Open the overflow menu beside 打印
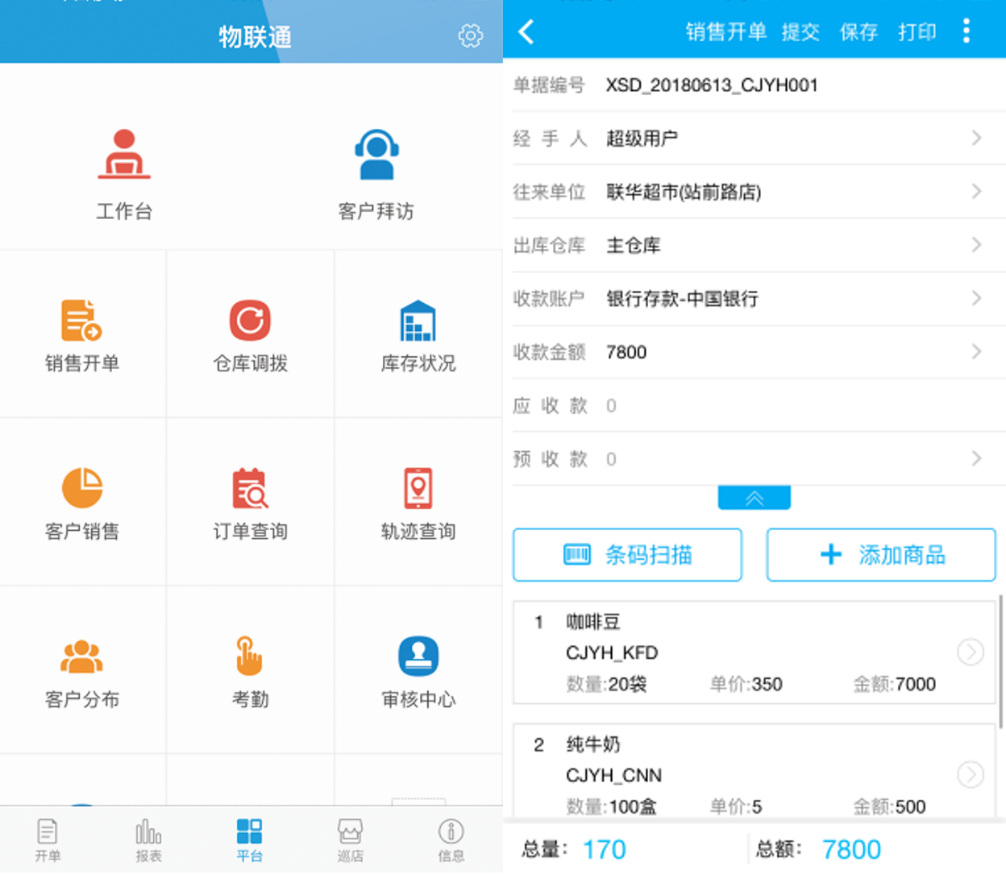 click(x=966, y=31)
